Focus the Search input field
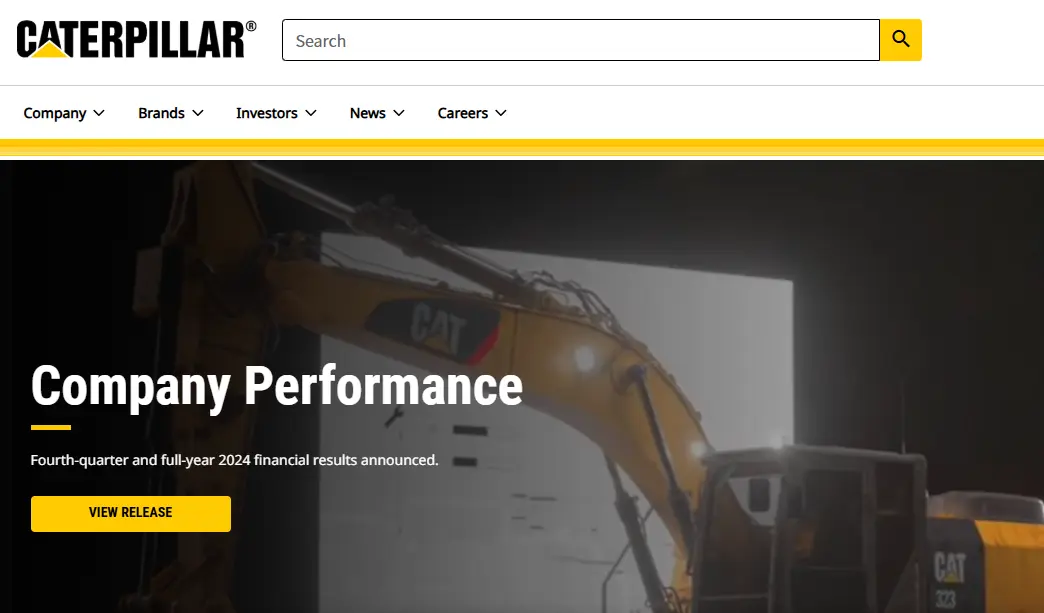 click(581, 40)
